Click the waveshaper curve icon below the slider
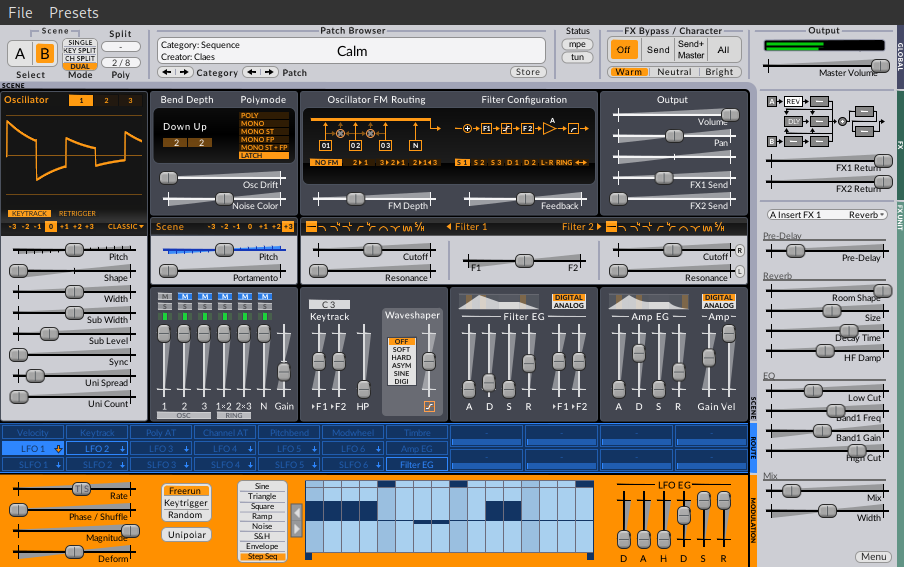904x567 pixels. click(429, 407)
